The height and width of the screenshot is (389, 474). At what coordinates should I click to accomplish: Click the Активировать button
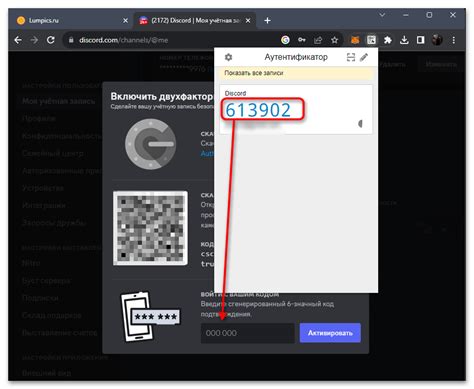pos(330,333)
